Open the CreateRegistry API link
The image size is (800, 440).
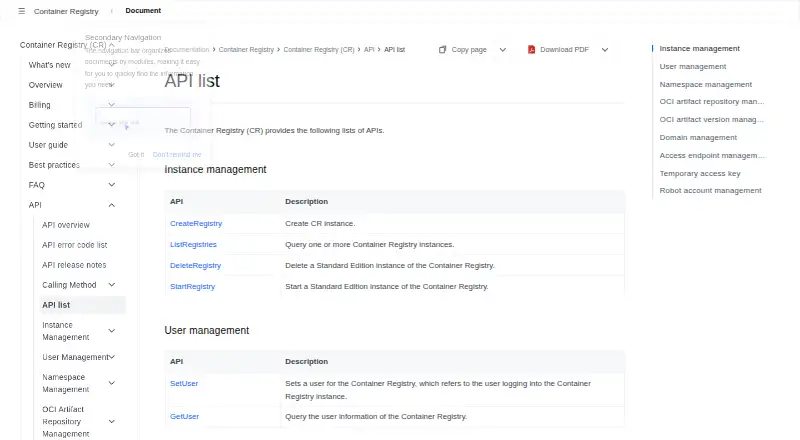tap(196, 224)
